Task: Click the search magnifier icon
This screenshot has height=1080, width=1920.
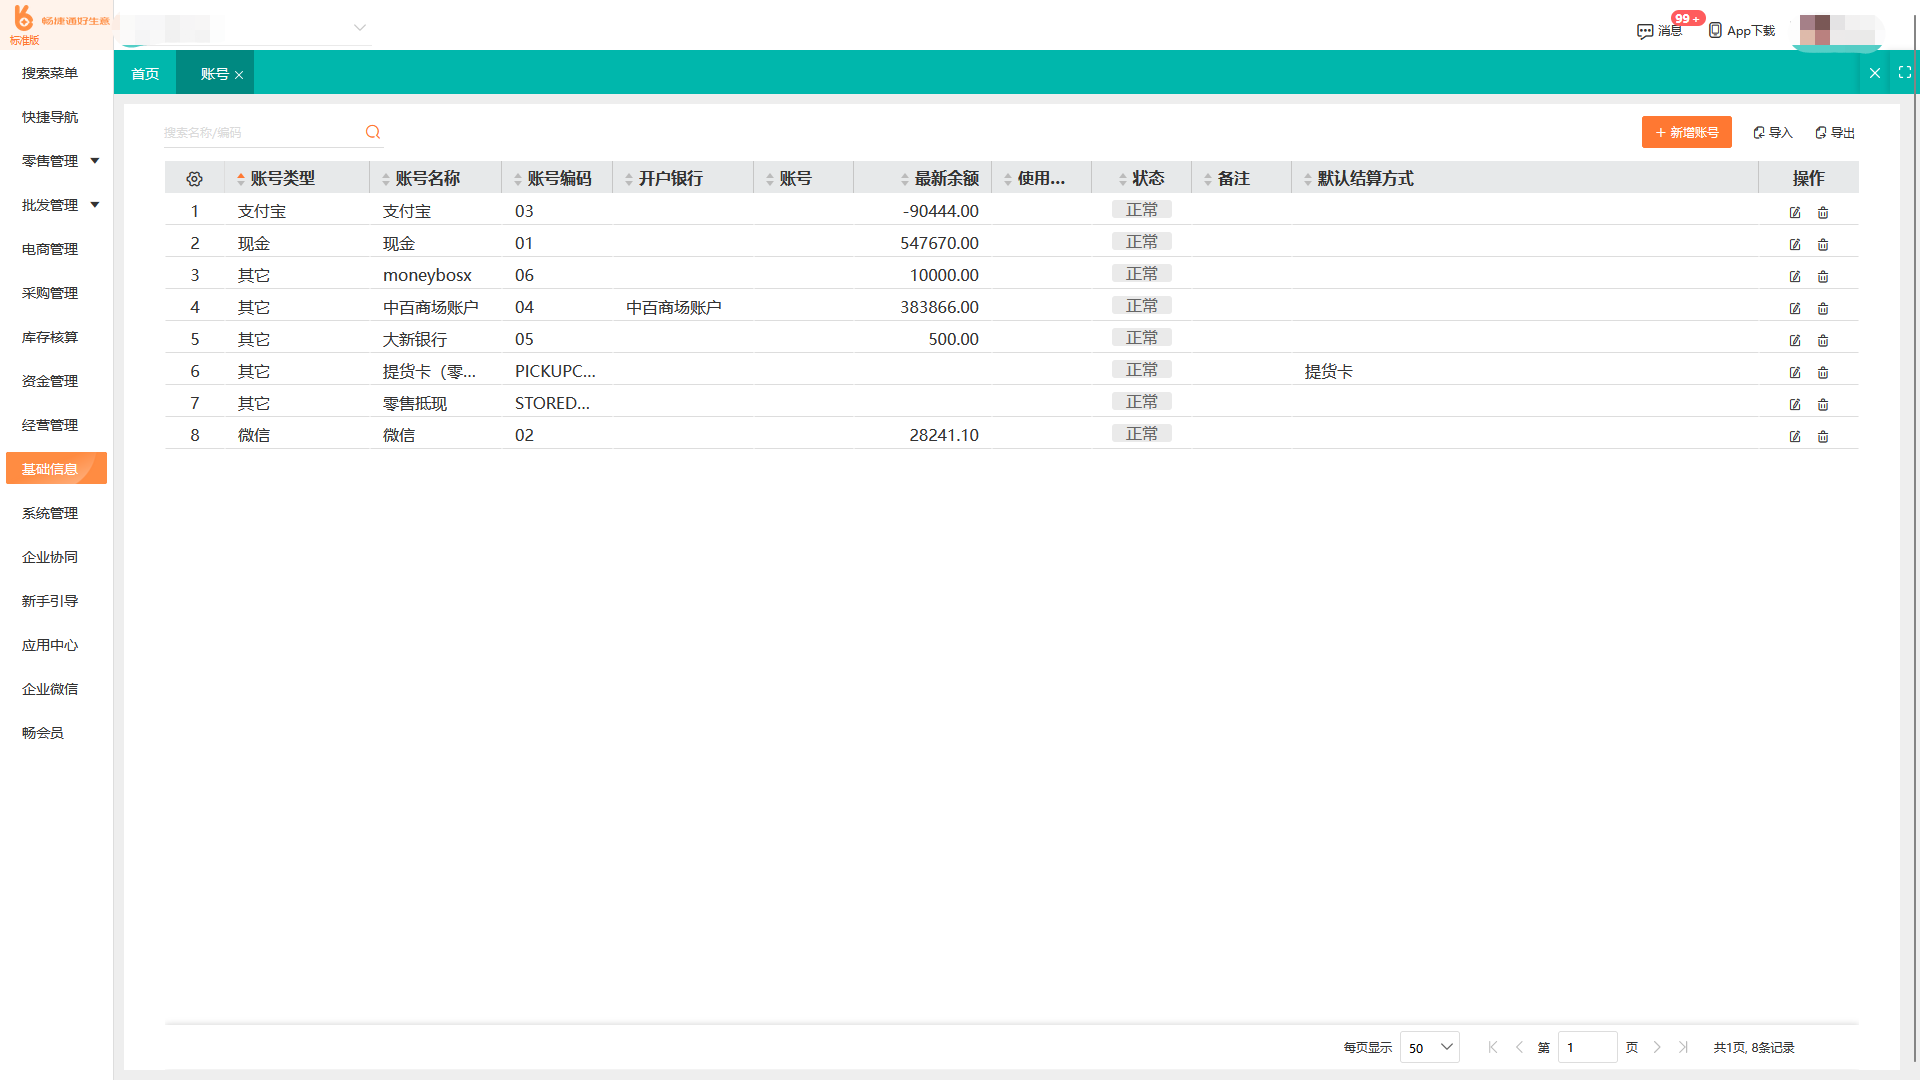Action: pyautogui.click(x=375, y=132)
